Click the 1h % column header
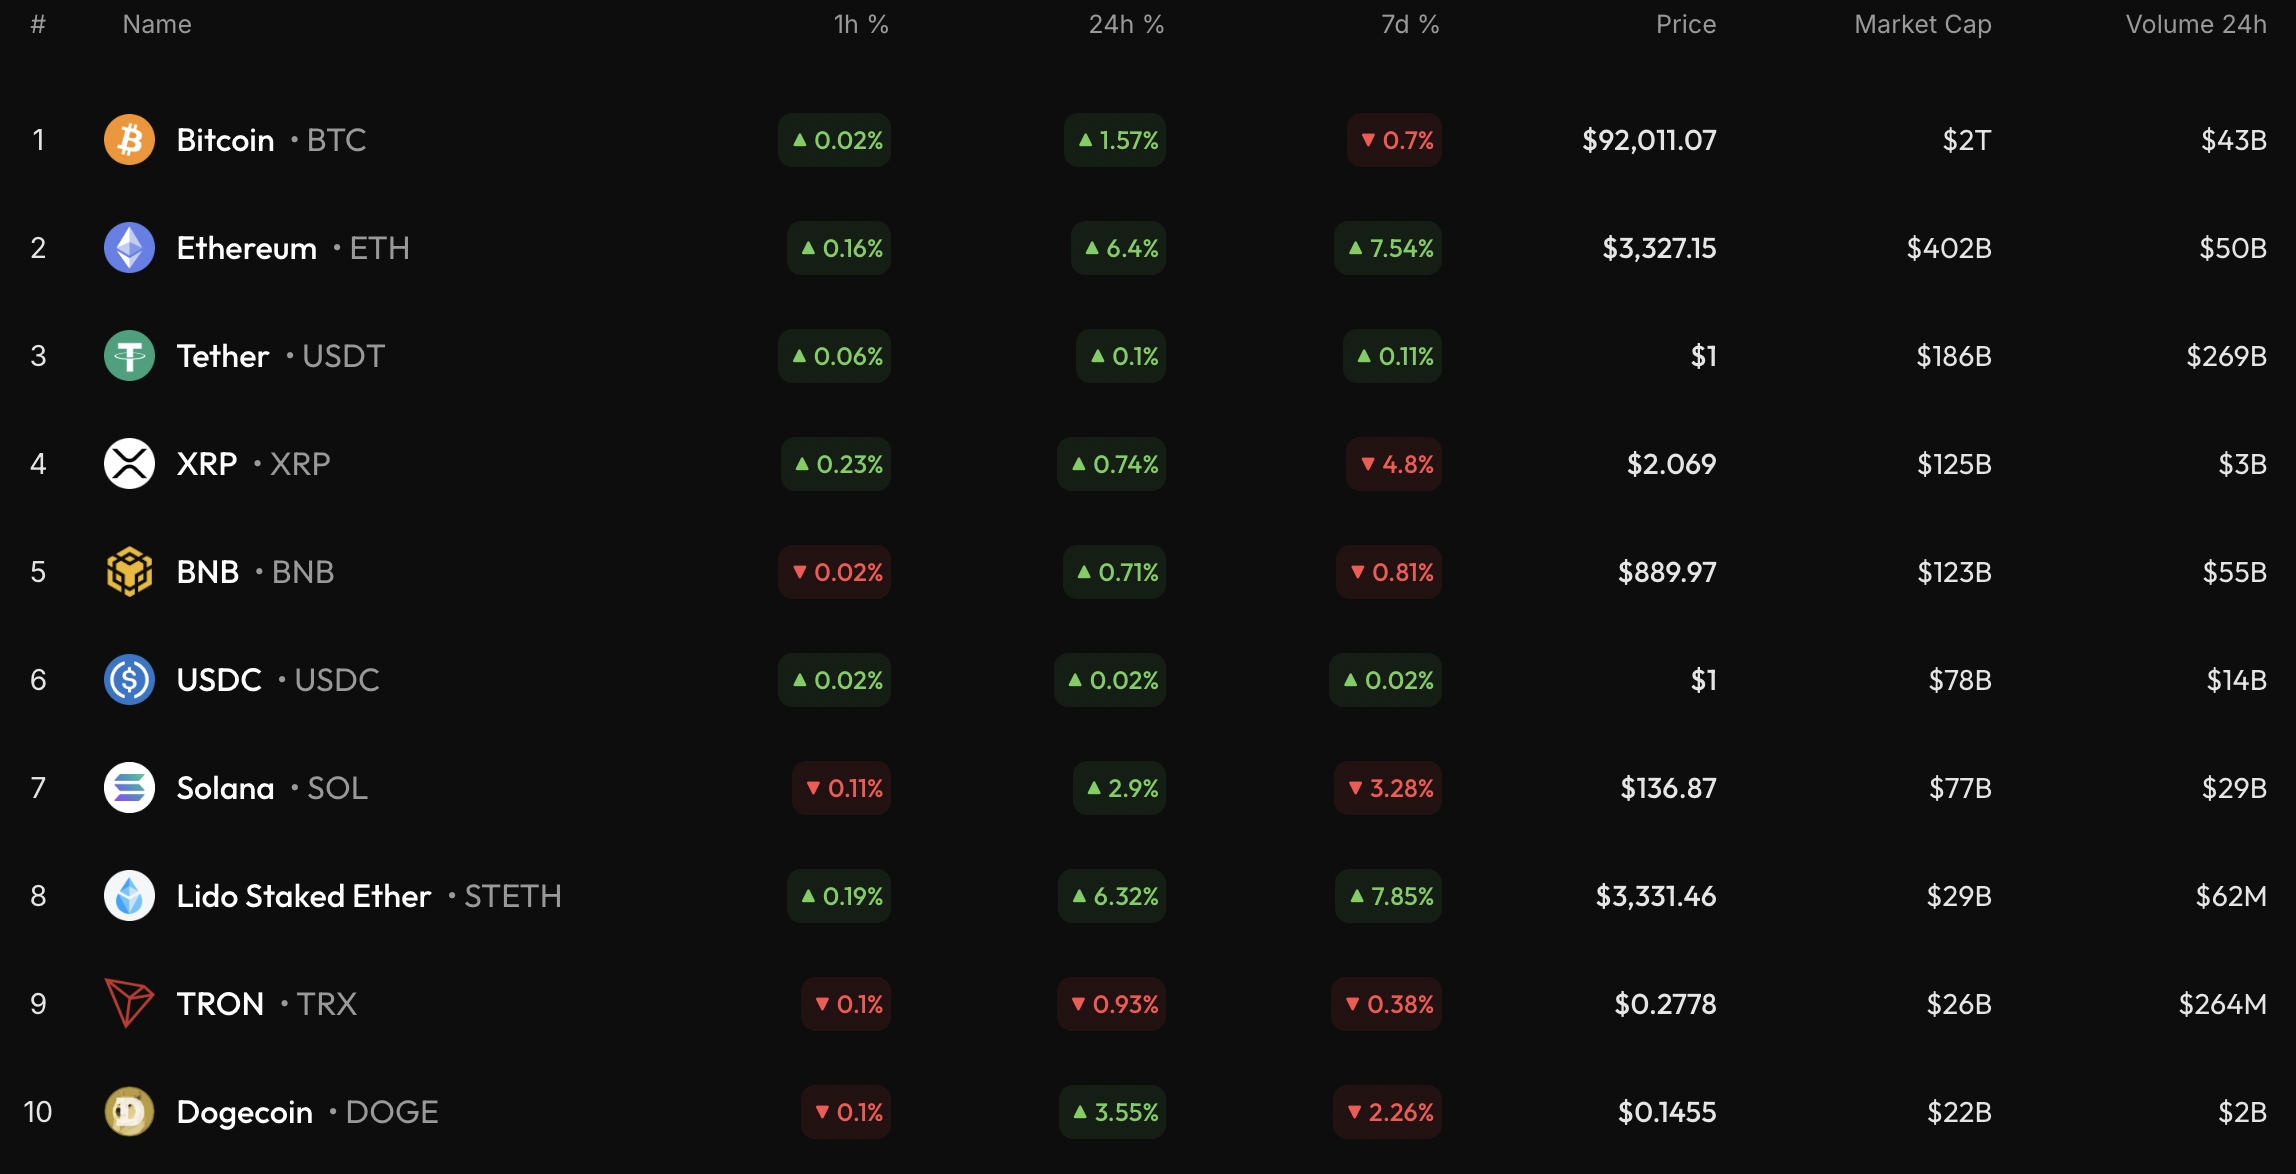Image resolution: width=2296 pixels, height=1174 pixels. pos(860,24)
